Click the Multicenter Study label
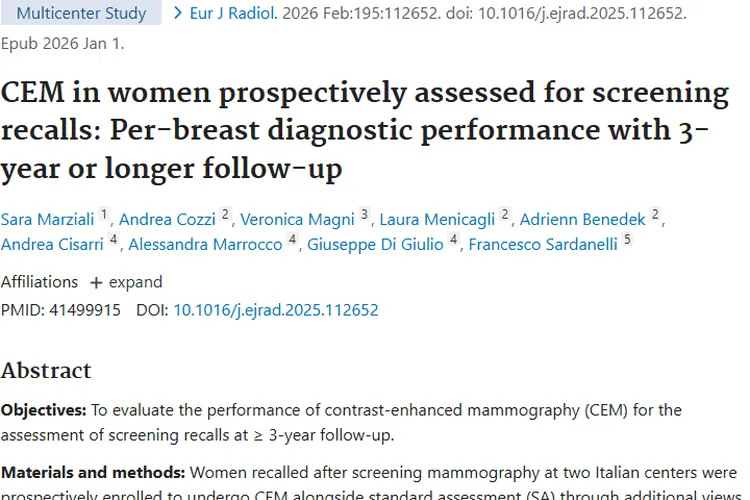750x500 pixels. [x=81, y=13]
